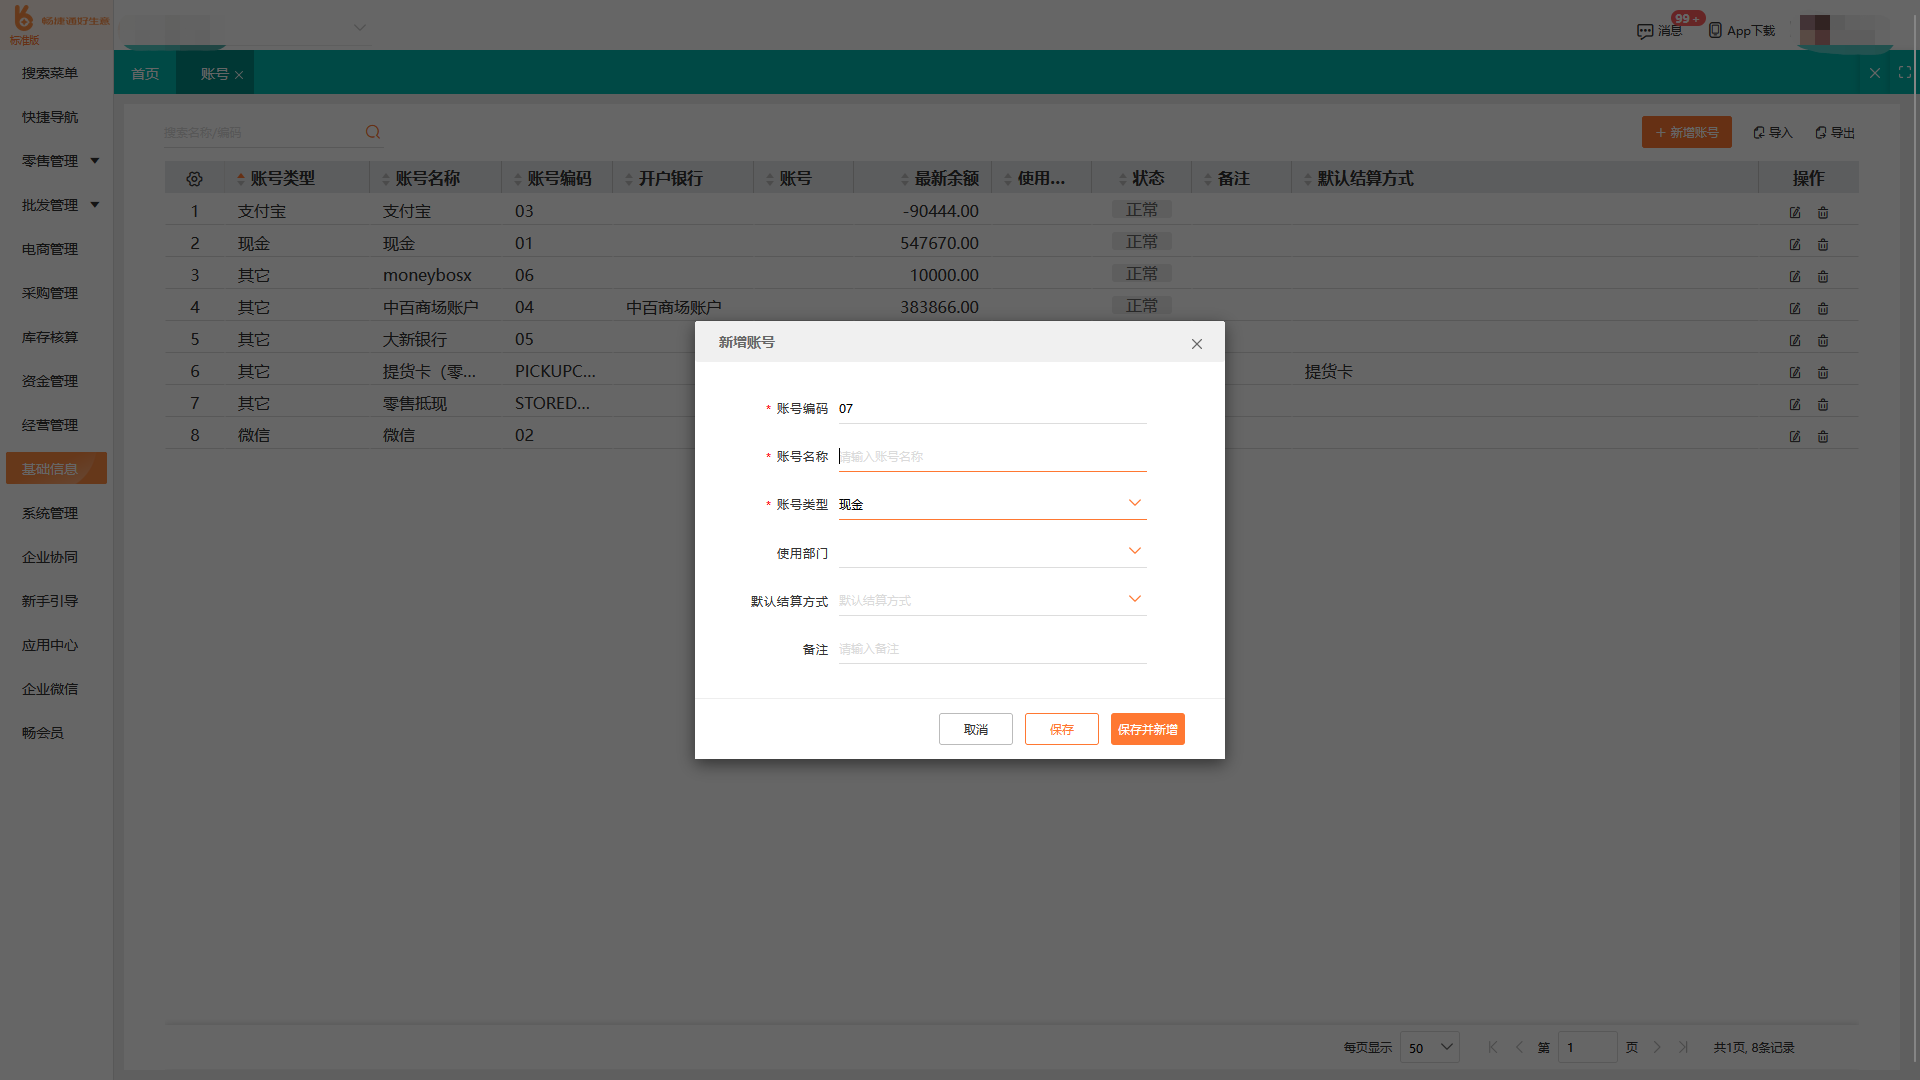Click the search icon in the search bar
This screenshot has height=1080, width=1920.
373,132
